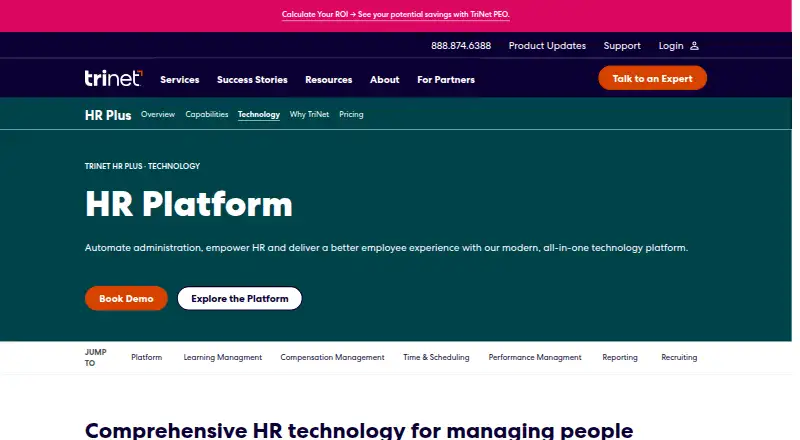Open the Success Stories menu
This screenshot has width=800, height=440.
tap(252, 80)
